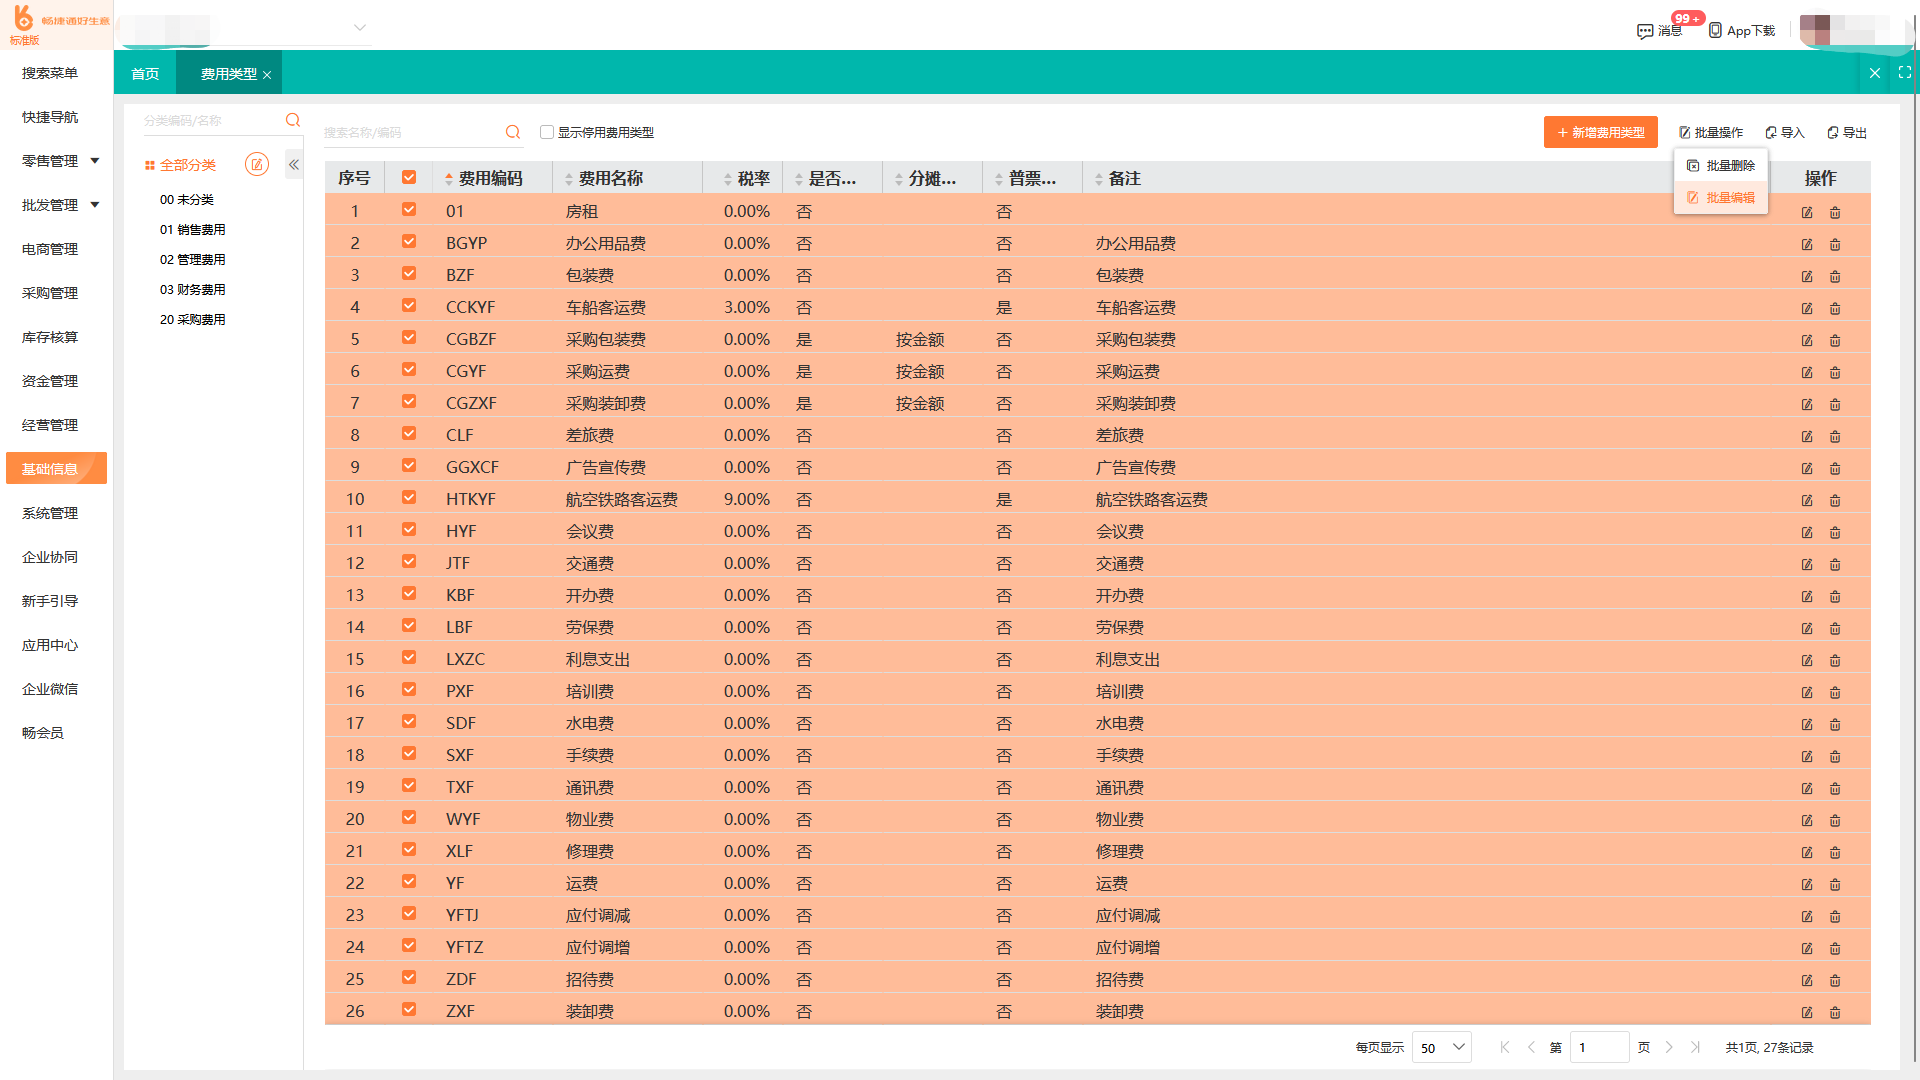This screenshot has width=1920, height=1080.
Task: Toggle select-all checkbox in table header
Action: [x=407, y=177]
